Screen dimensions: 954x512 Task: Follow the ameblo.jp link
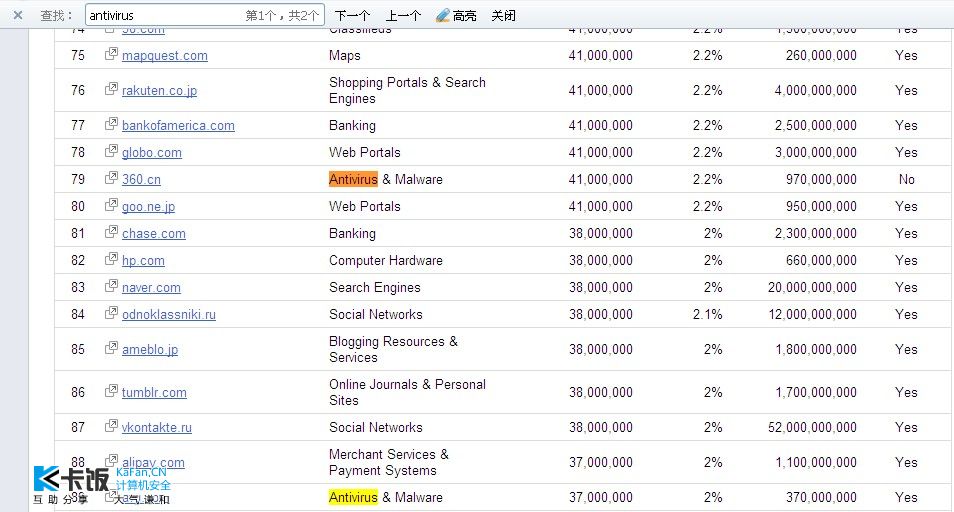click(150, 350)
